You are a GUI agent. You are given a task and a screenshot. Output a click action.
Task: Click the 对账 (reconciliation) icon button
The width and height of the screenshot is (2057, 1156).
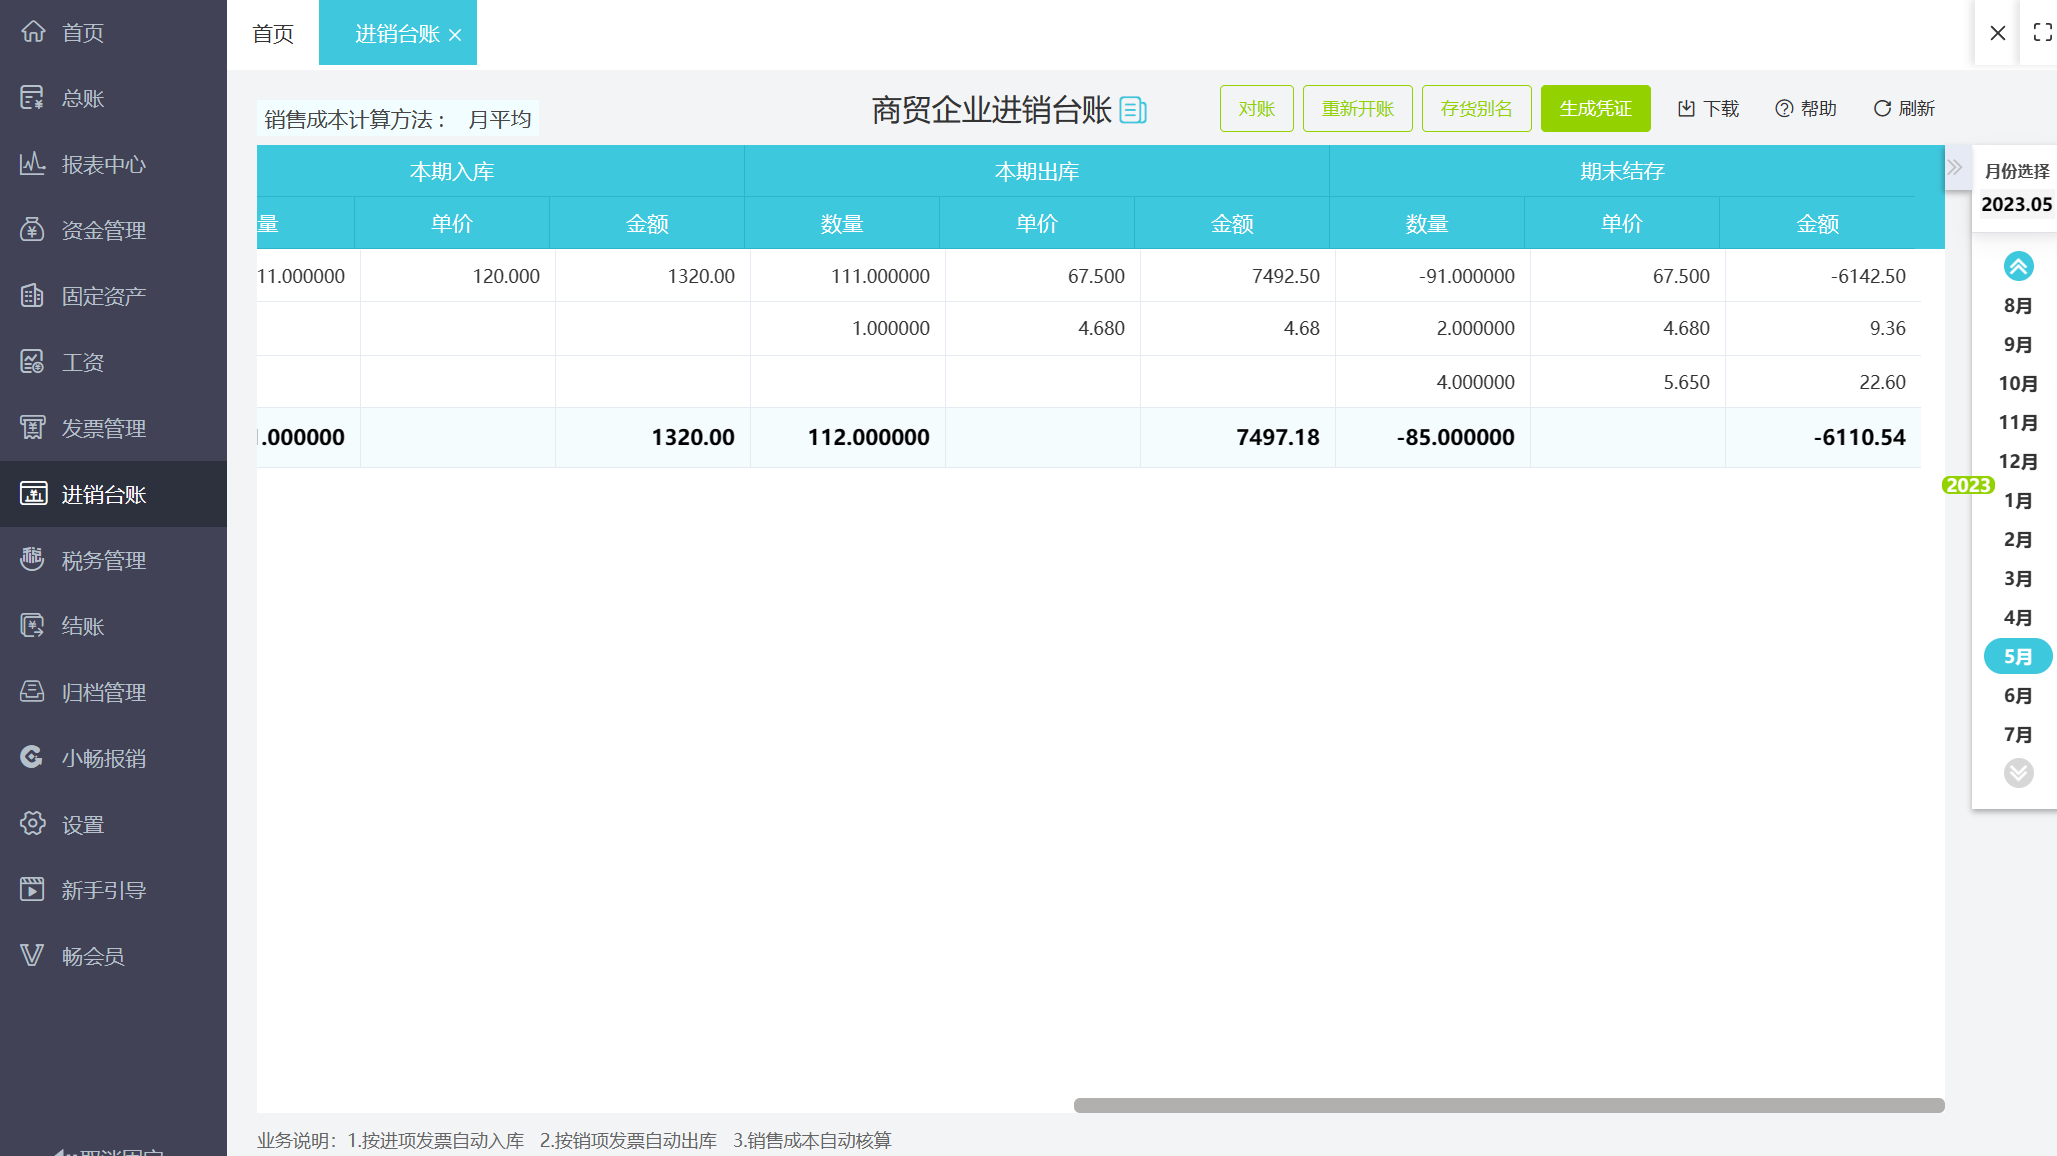[x=1255, y=107]
